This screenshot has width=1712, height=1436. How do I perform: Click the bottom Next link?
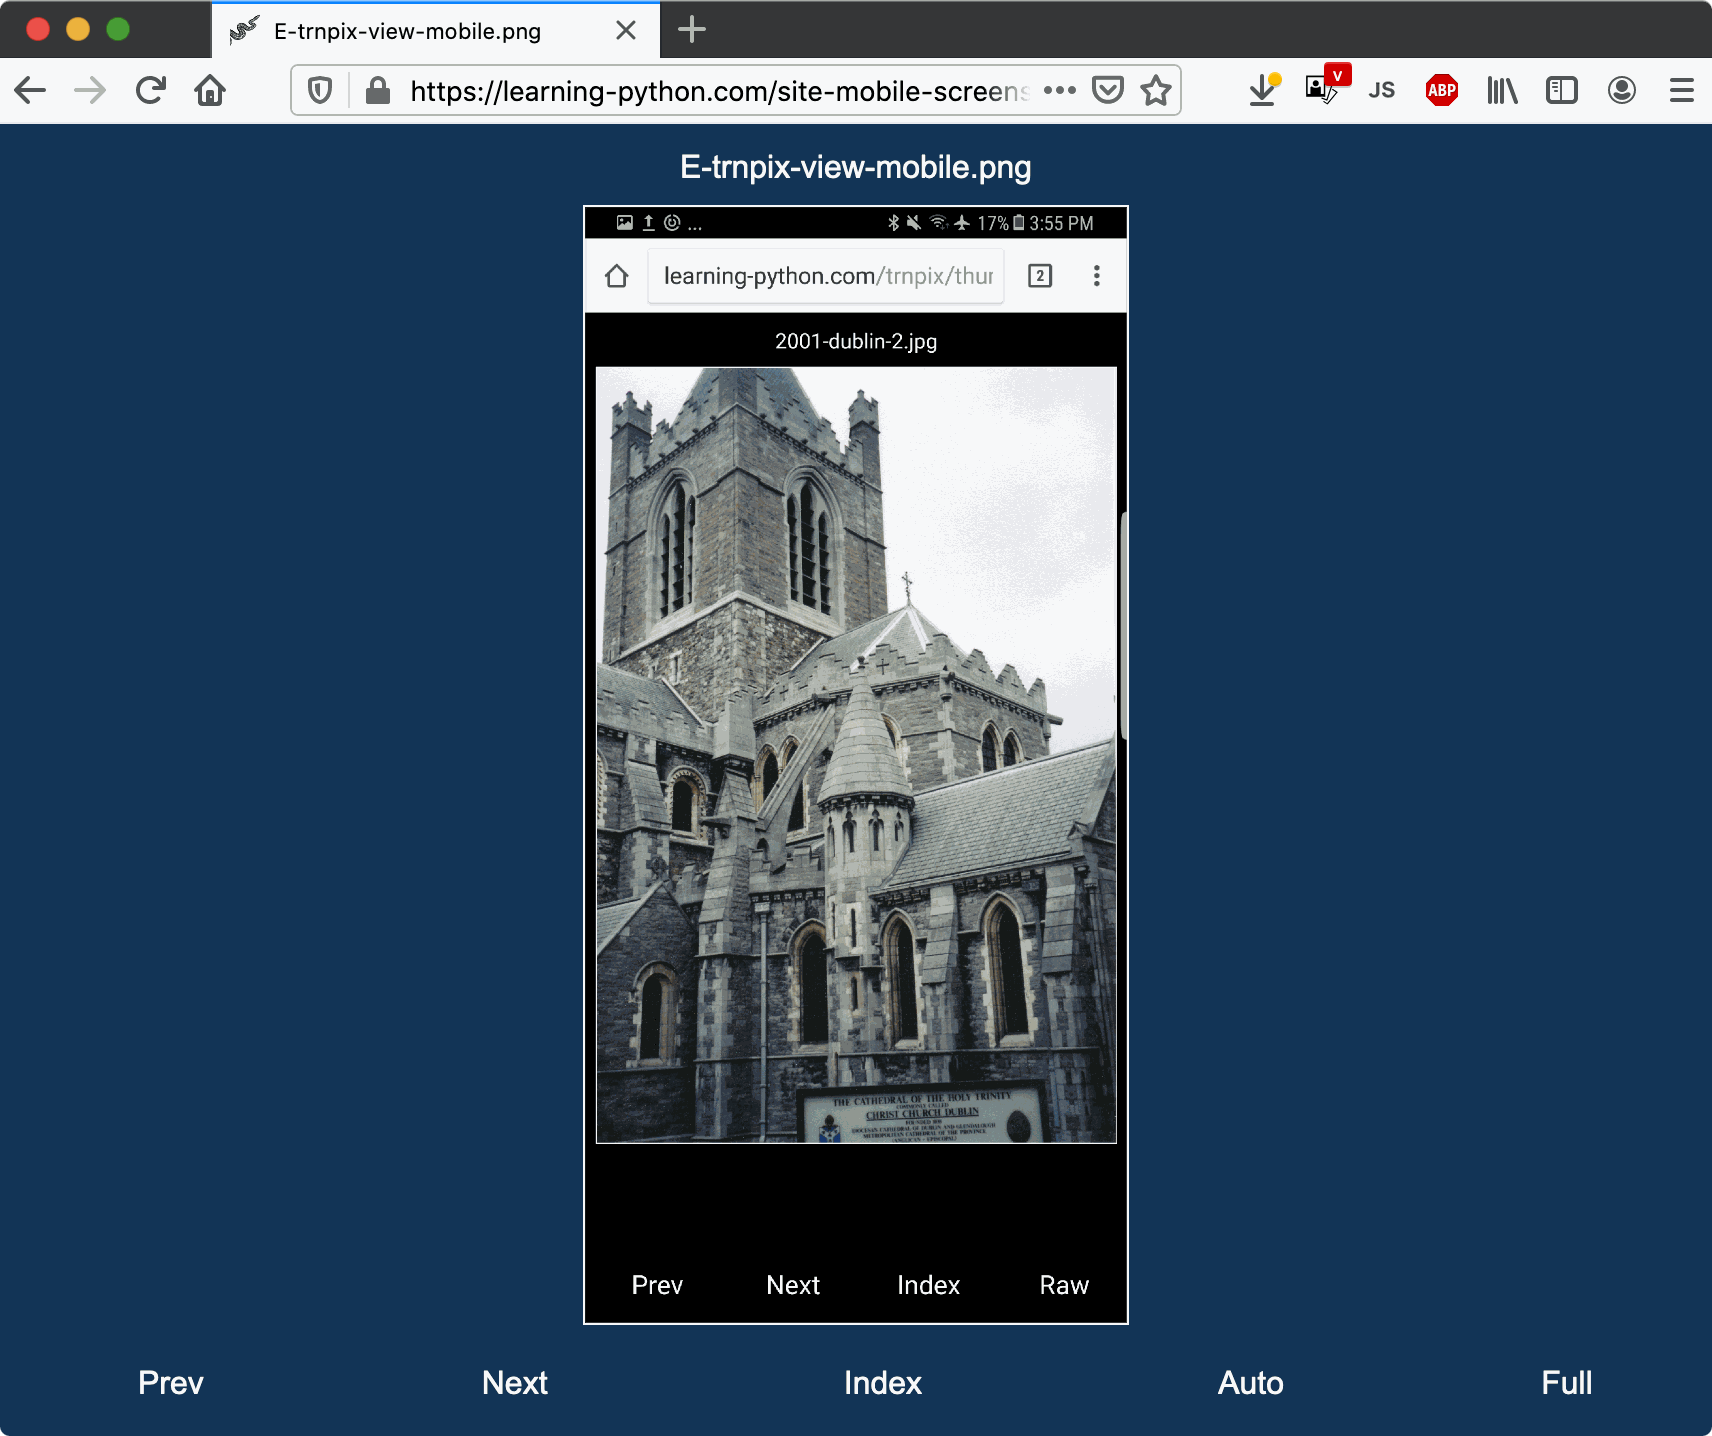[514, 1383]
